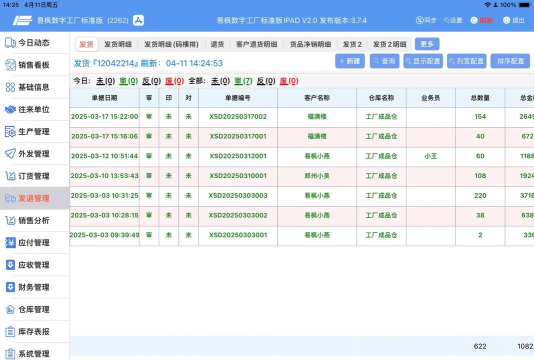Filter today's red 废(0) link
Viewport: 534px width, 360px height.
pos(174,81)
